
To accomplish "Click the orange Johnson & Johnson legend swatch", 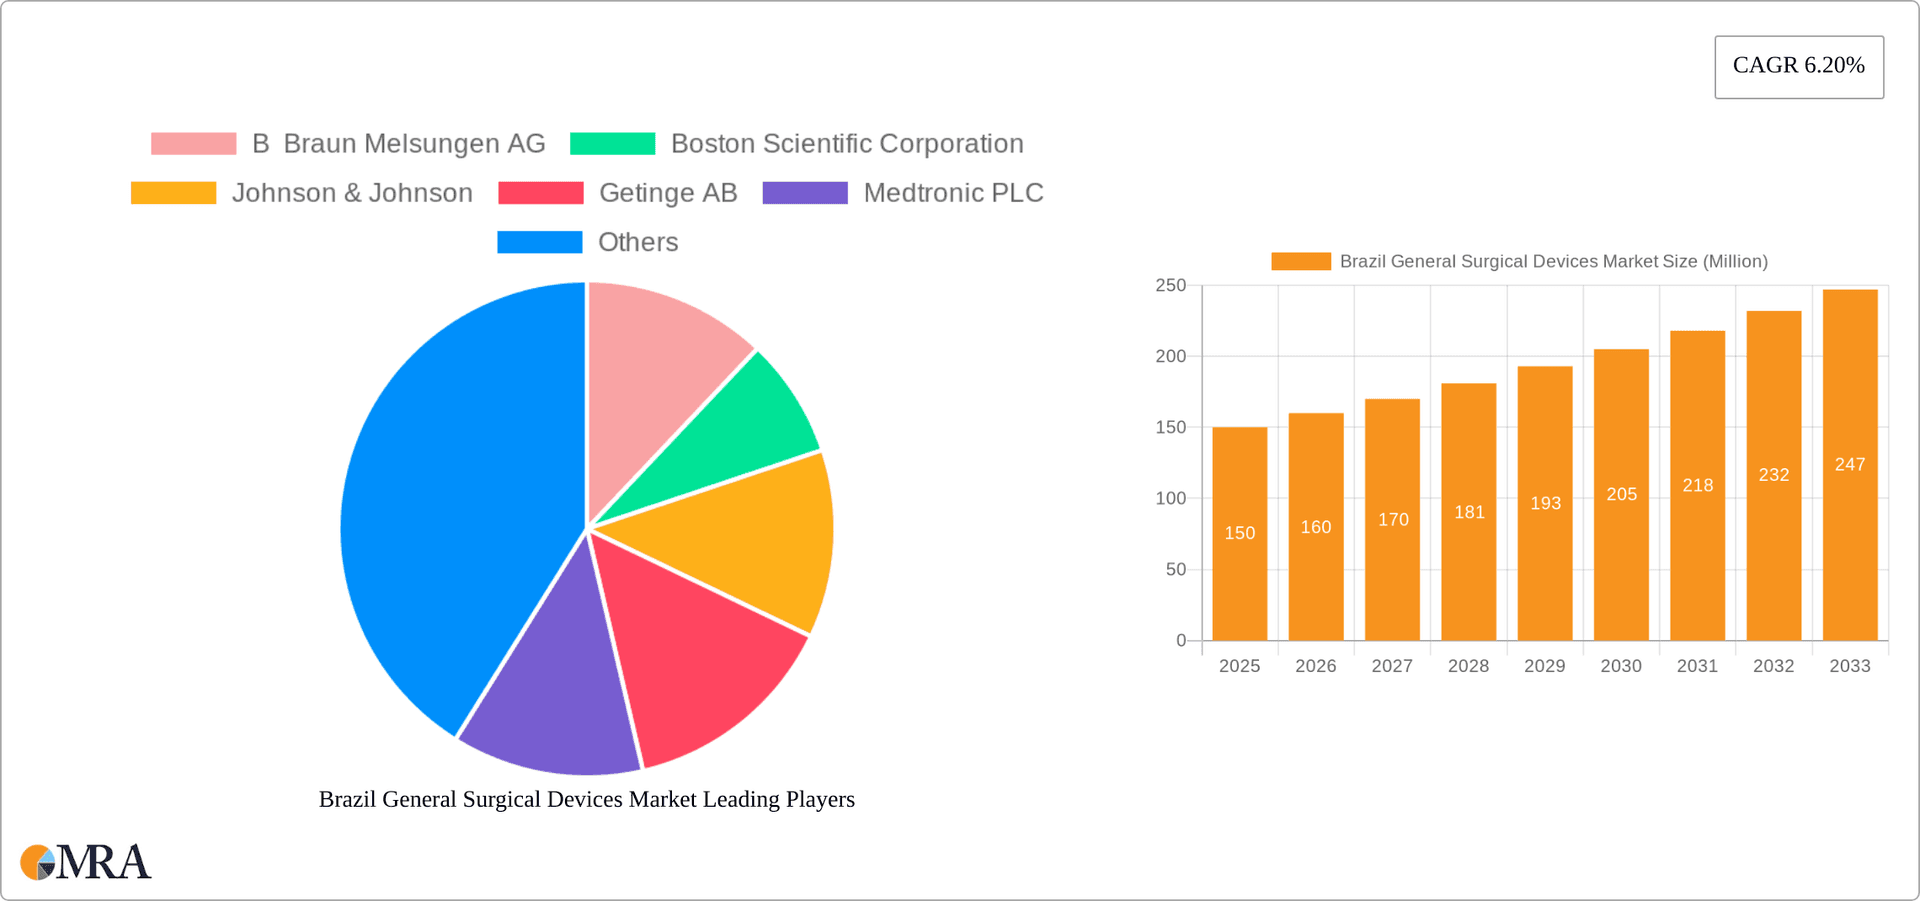I will pyautogui.click(x=173, y=192).
